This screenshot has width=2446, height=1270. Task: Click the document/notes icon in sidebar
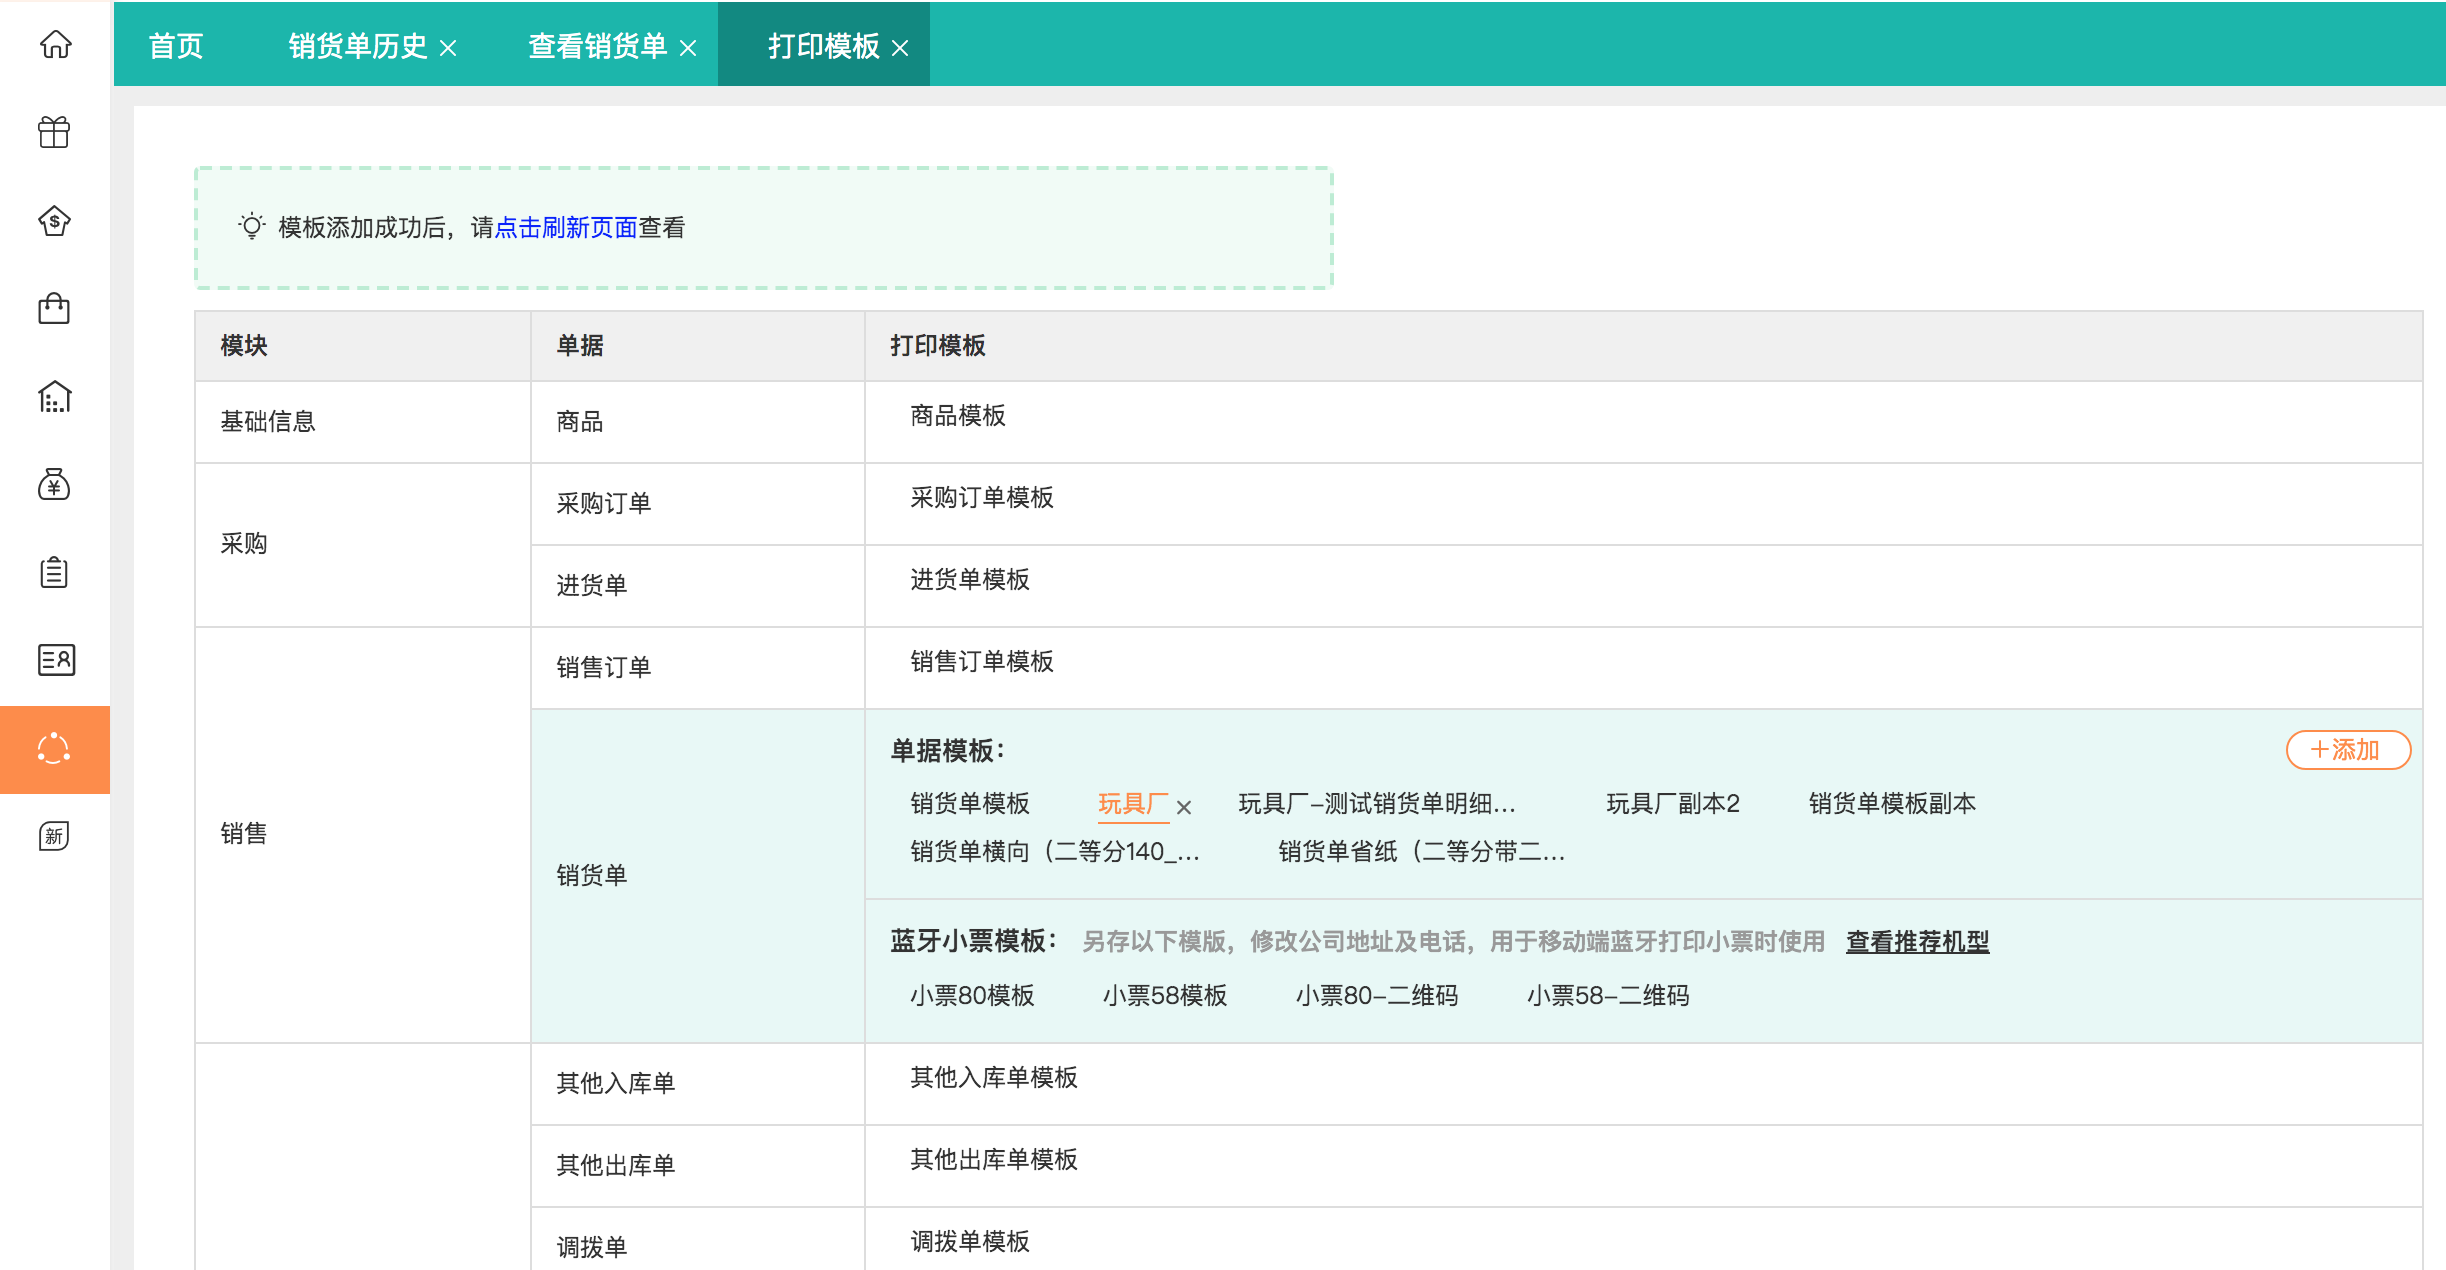pos(55,571)
